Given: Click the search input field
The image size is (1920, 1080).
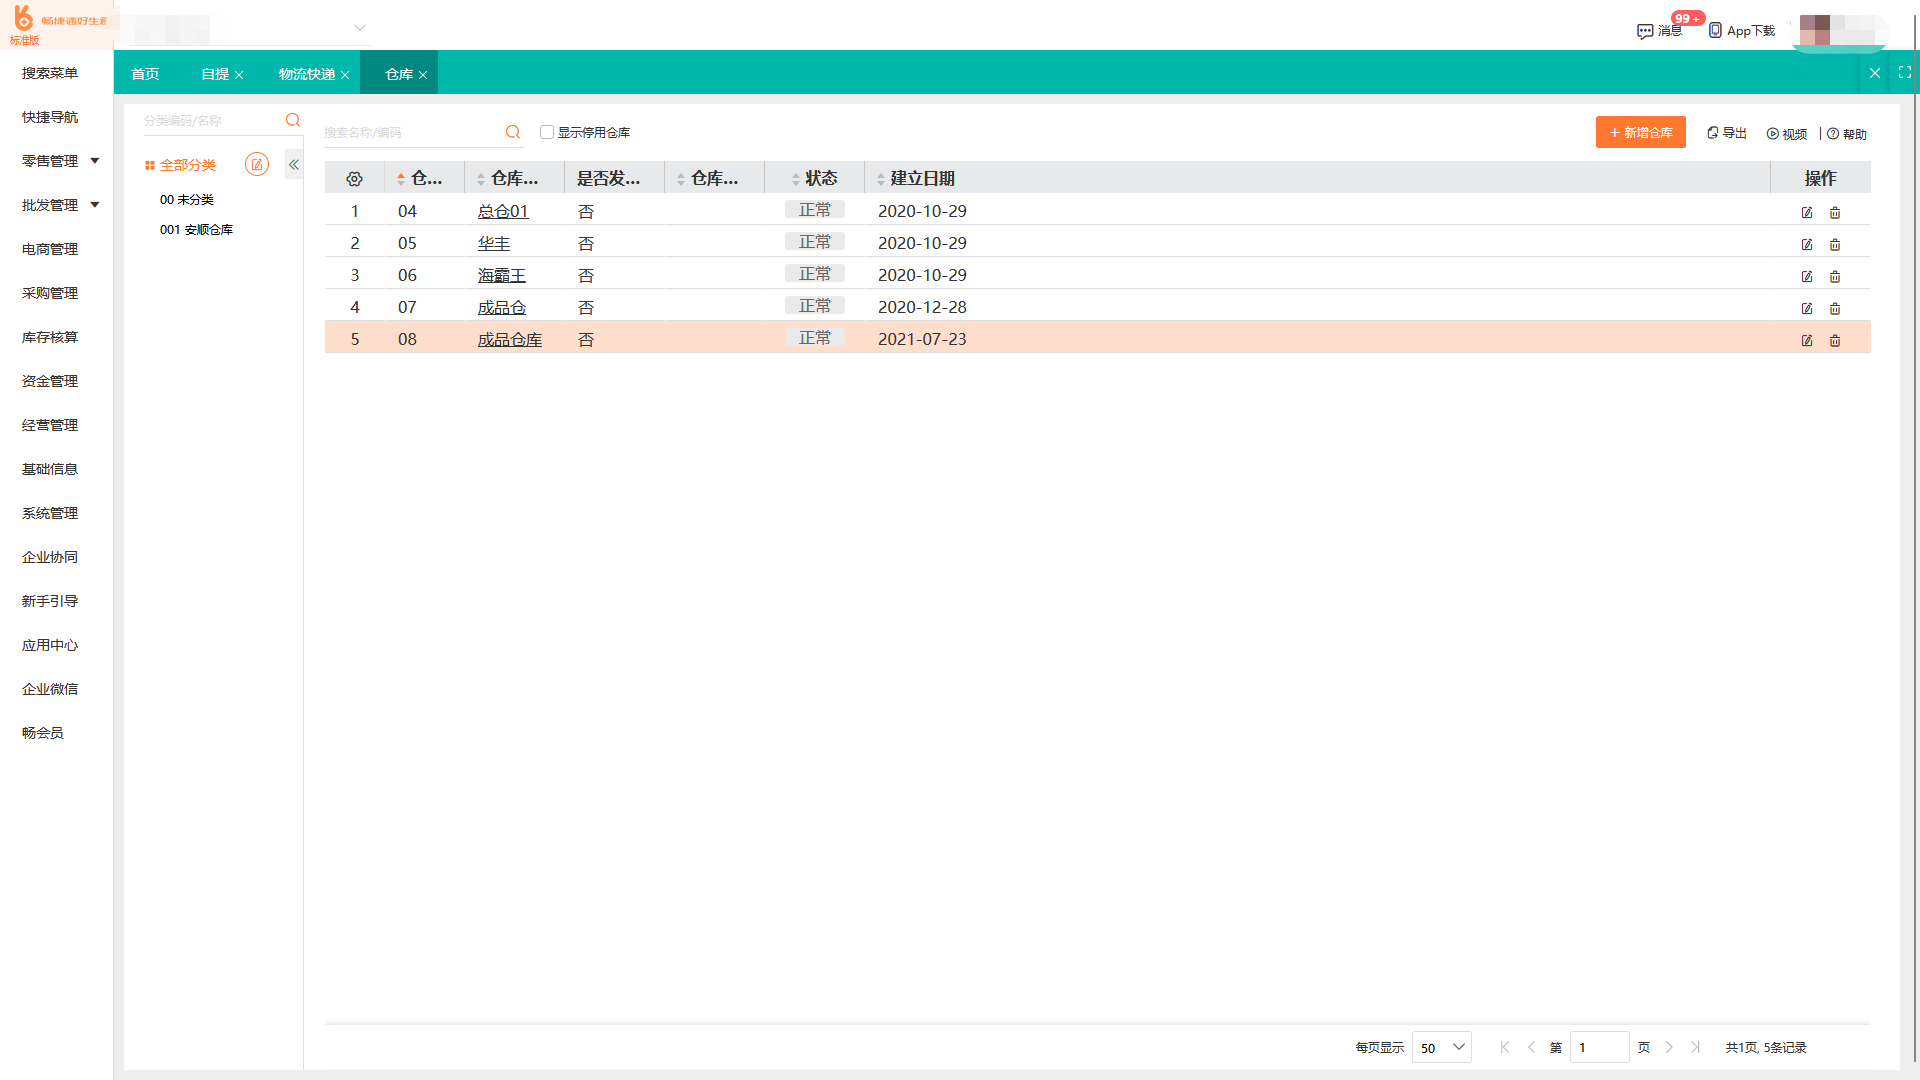Looking at the screenshot, I should click(409, 132).
